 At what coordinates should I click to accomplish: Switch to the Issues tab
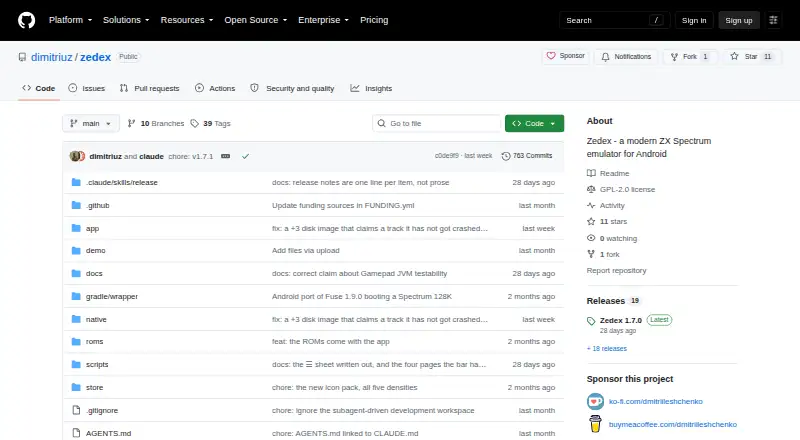click(x=87, y=88)
